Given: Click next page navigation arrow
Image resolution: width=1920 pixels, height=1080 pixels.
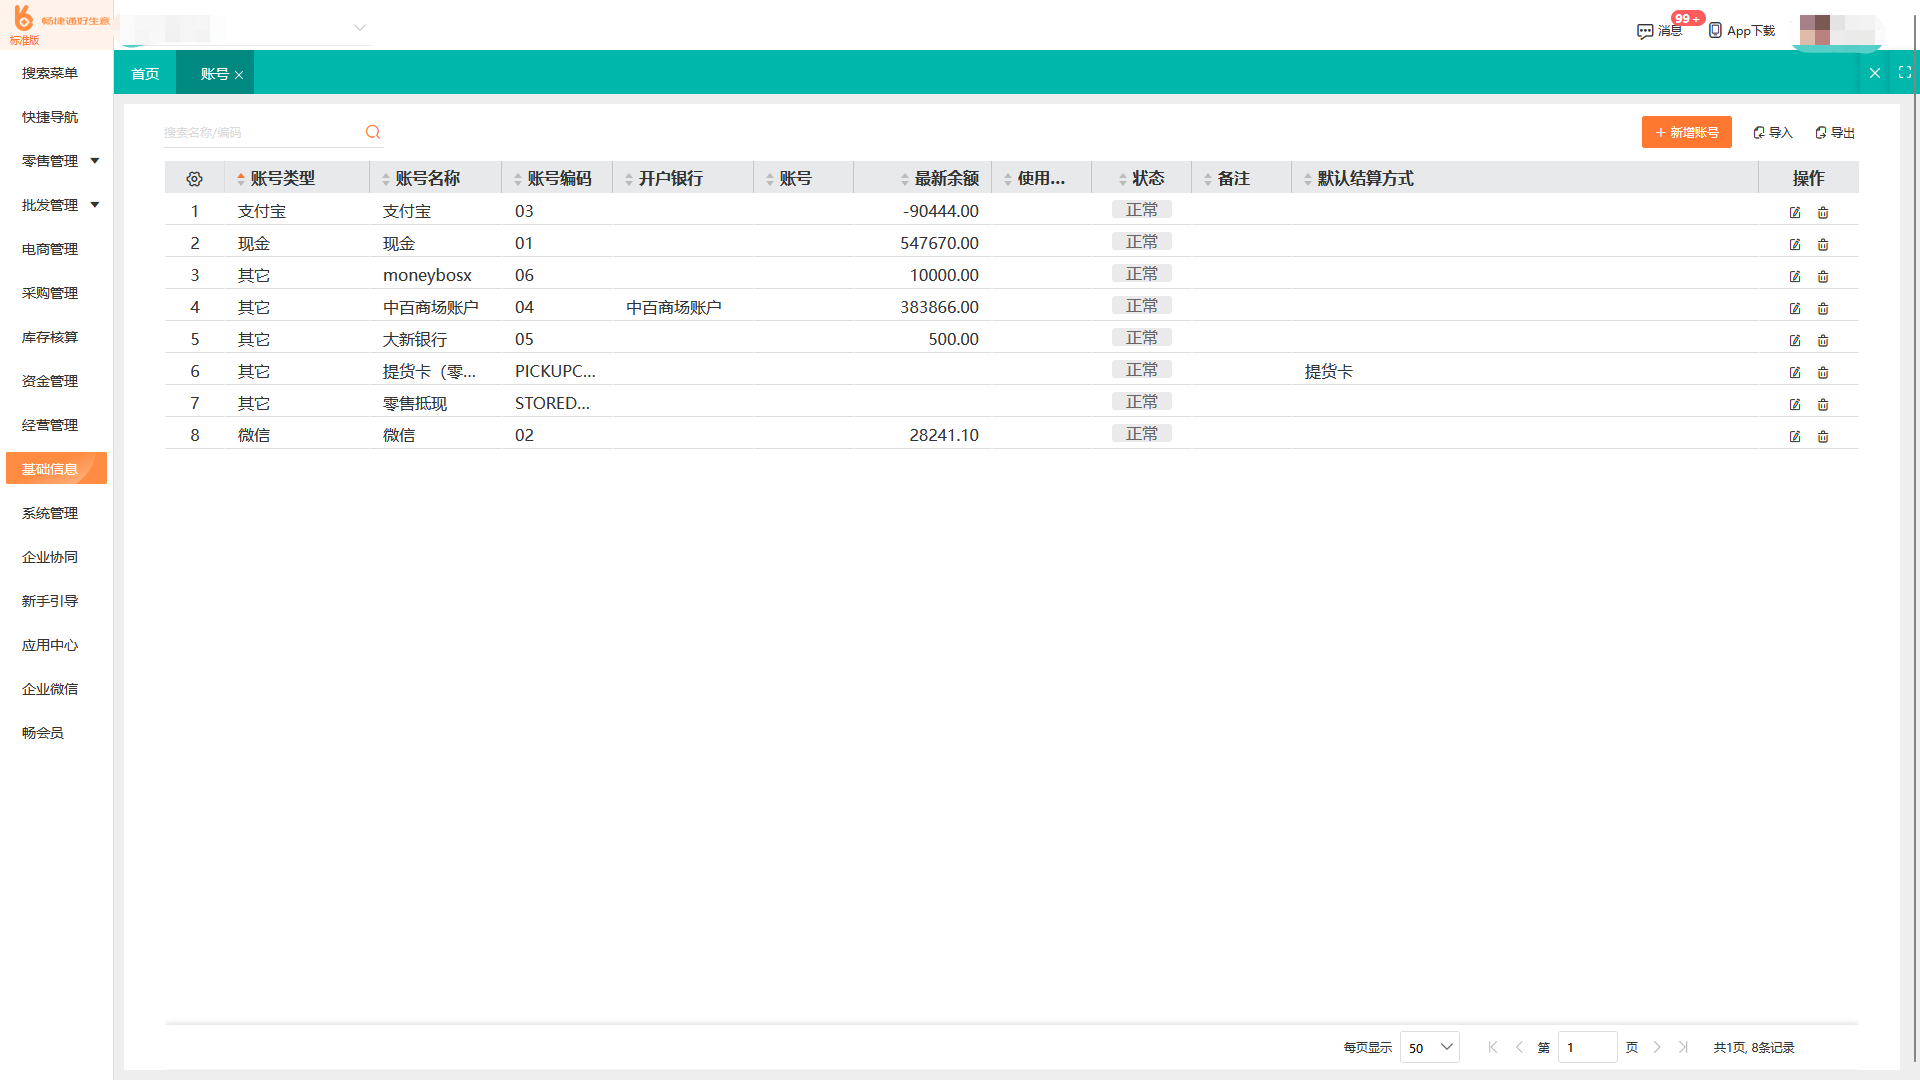Looking at the screenshot, I should click(x=1658, y=1047).
